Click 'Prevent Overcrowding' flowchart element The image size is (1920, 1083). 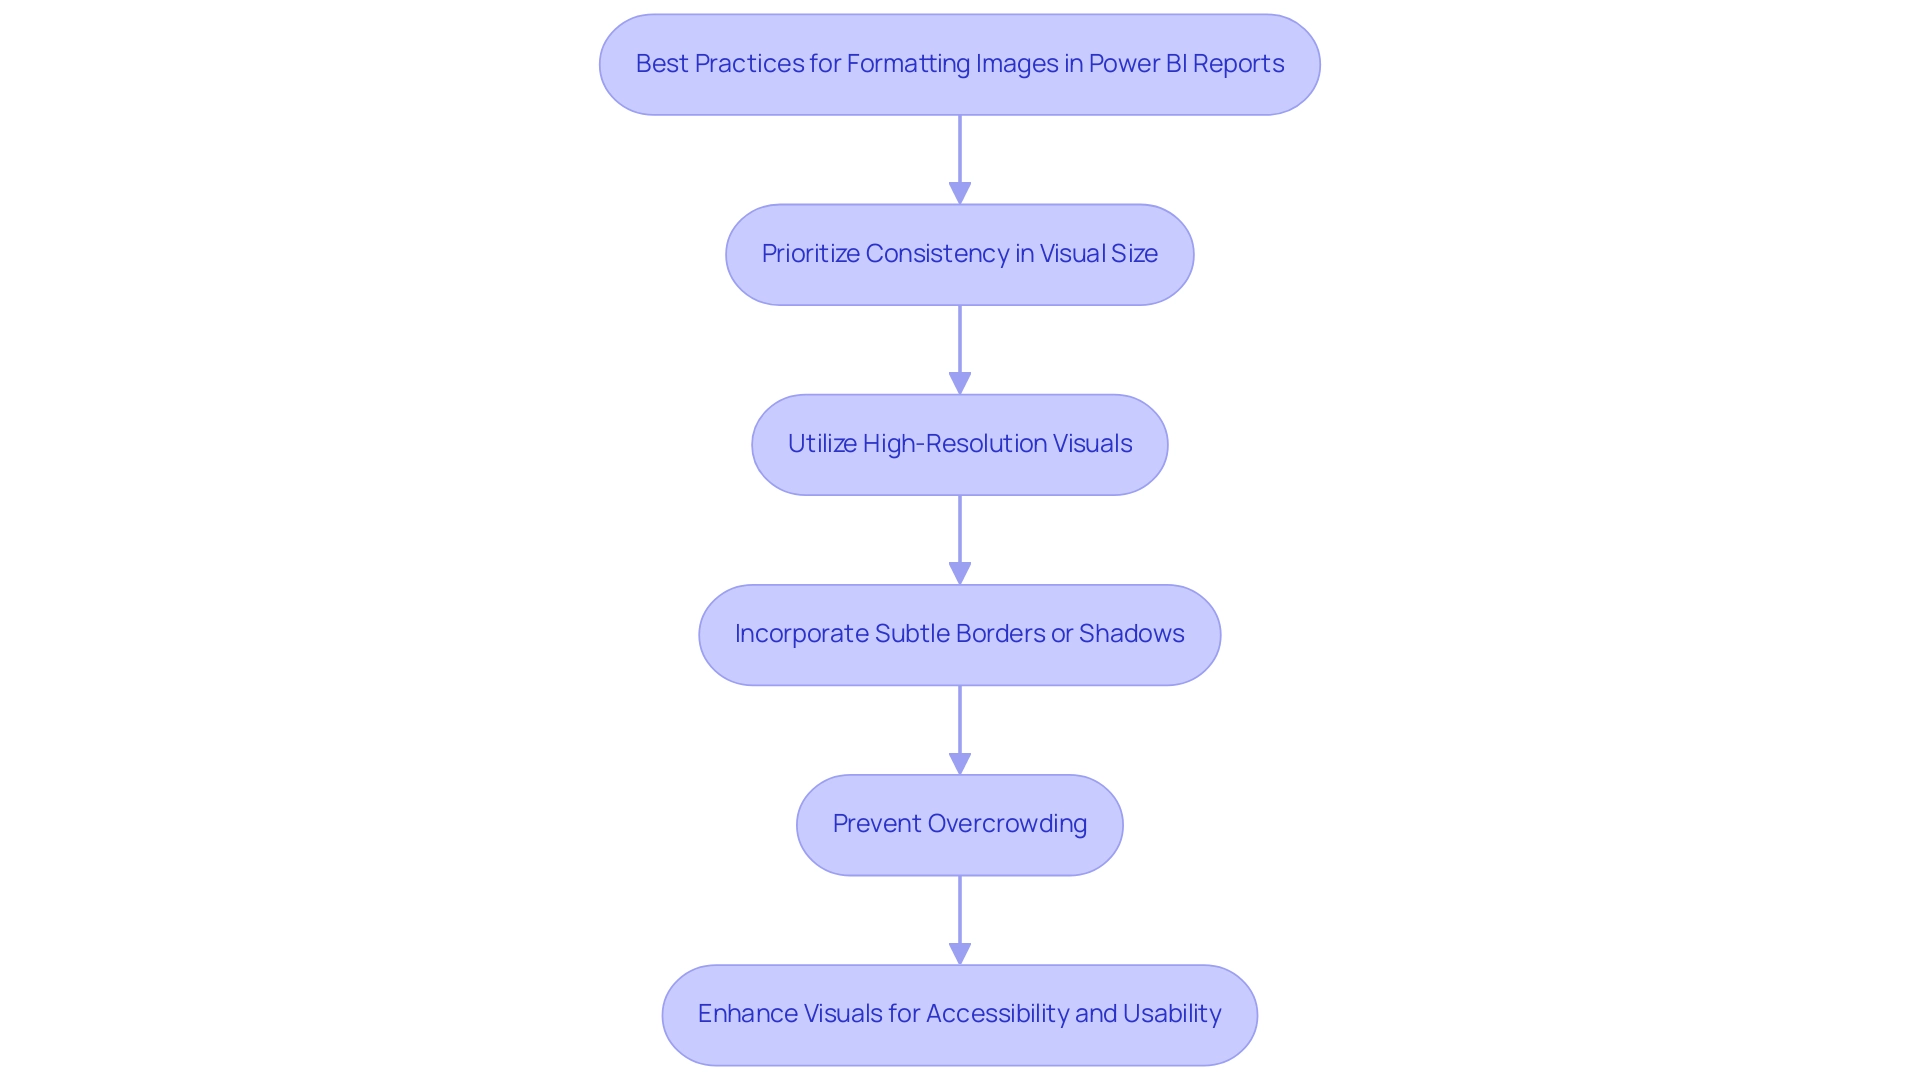pyautogui.click(x=959, y=824)
